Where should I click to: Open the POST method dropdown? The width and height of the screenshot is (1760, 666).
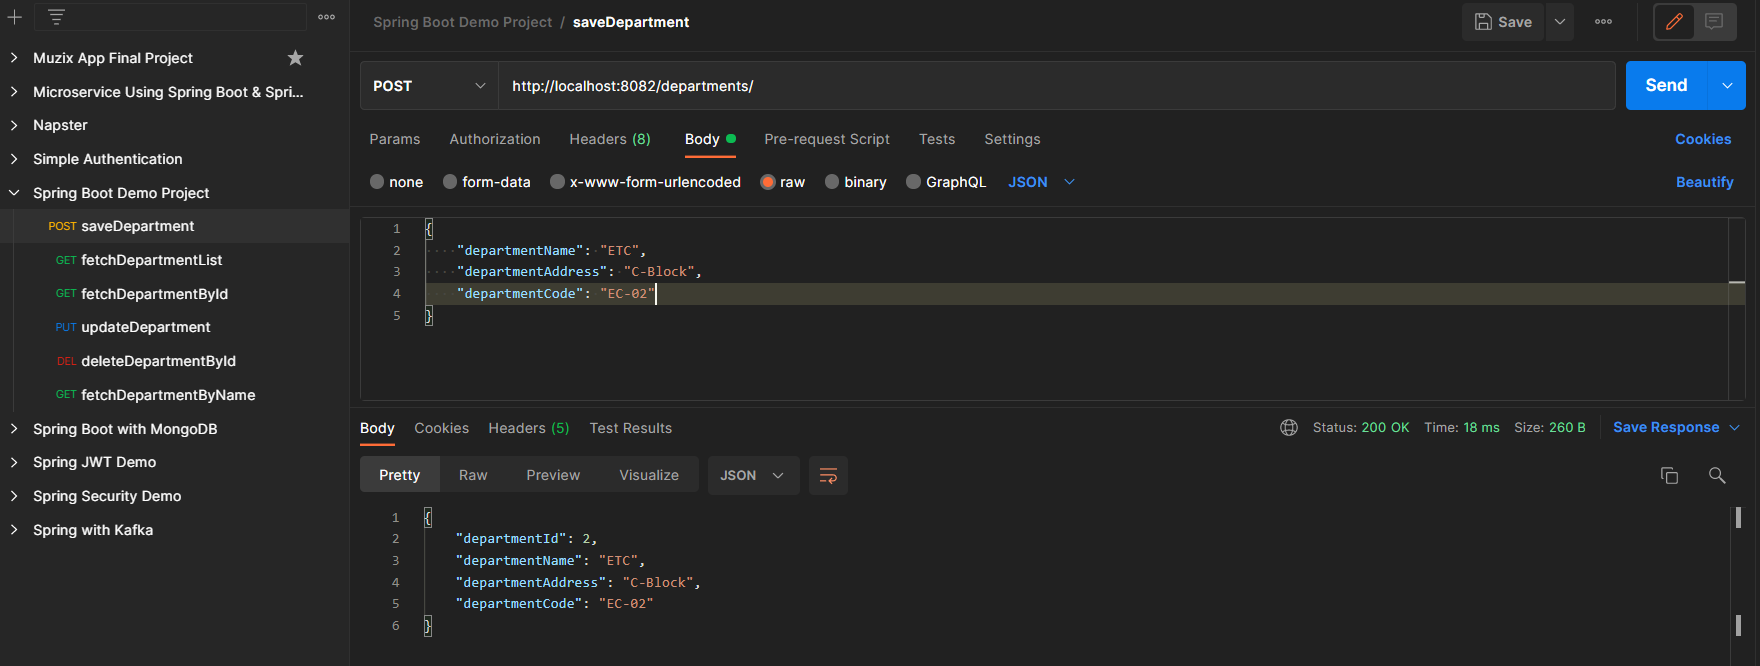[429, 86]
